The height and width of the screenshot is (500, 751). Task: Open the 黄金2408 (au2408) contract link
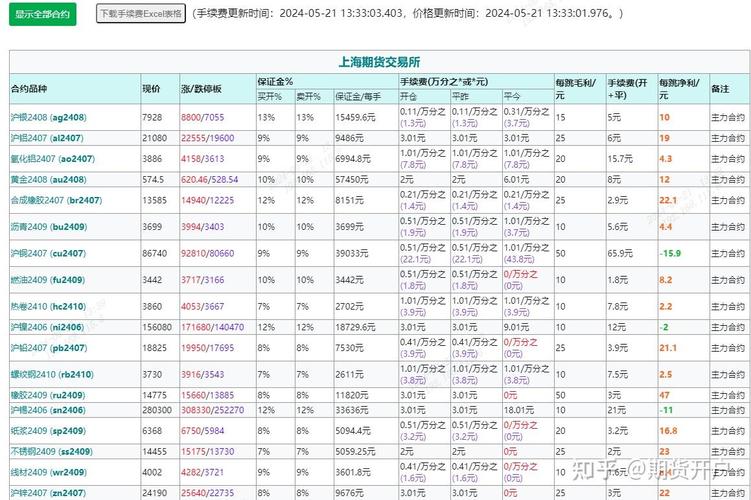click(x=48, y=179)
